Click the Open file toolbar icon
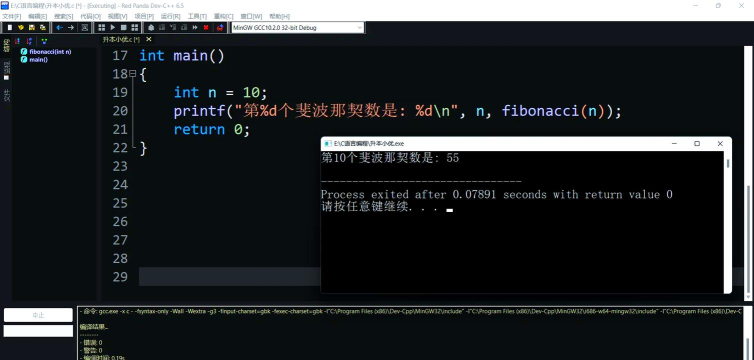Image resolution: width=754 pixels, height=360 pixels. [21, 27]
